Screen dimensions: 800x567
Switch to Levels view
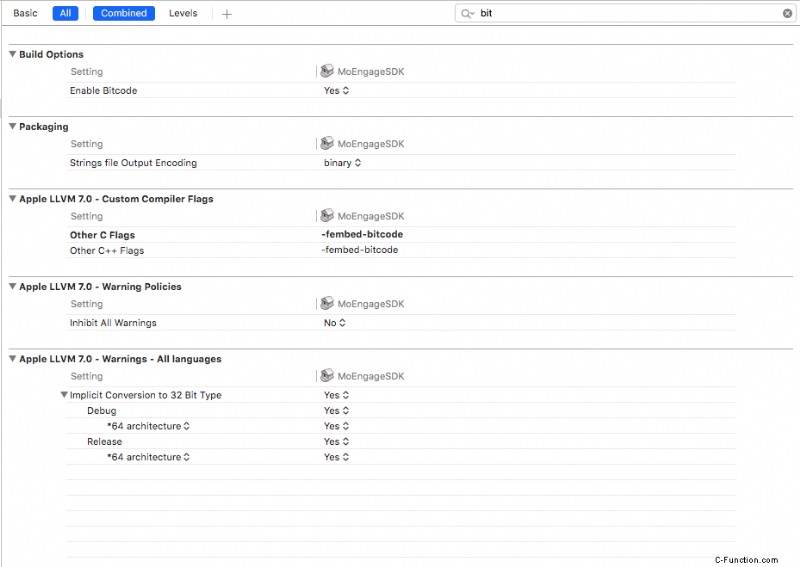point(183,14)
